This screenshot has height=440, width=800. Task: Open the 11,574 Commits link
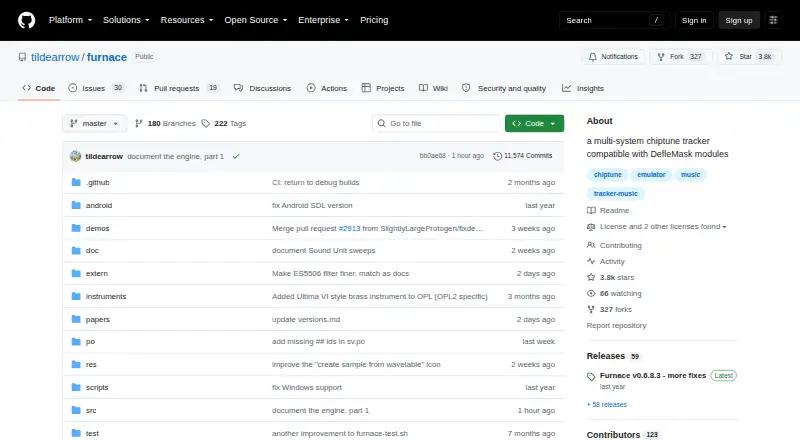[523, 156]
